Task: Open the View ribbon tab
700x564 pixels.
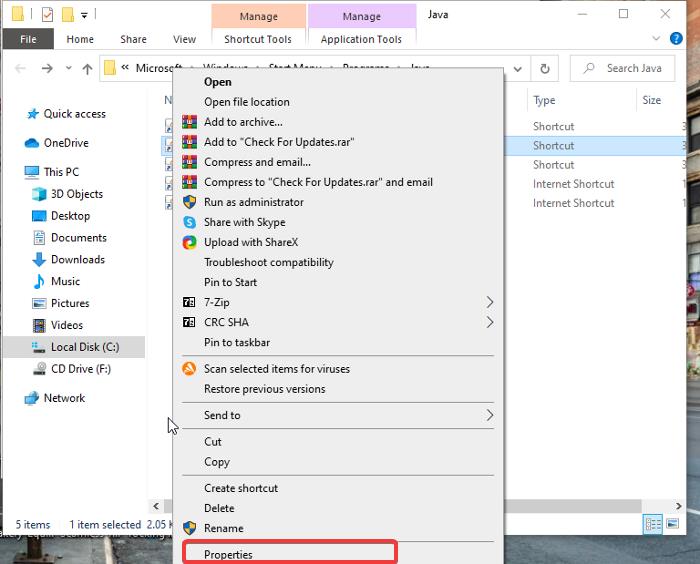Action: tap(184, 39)
